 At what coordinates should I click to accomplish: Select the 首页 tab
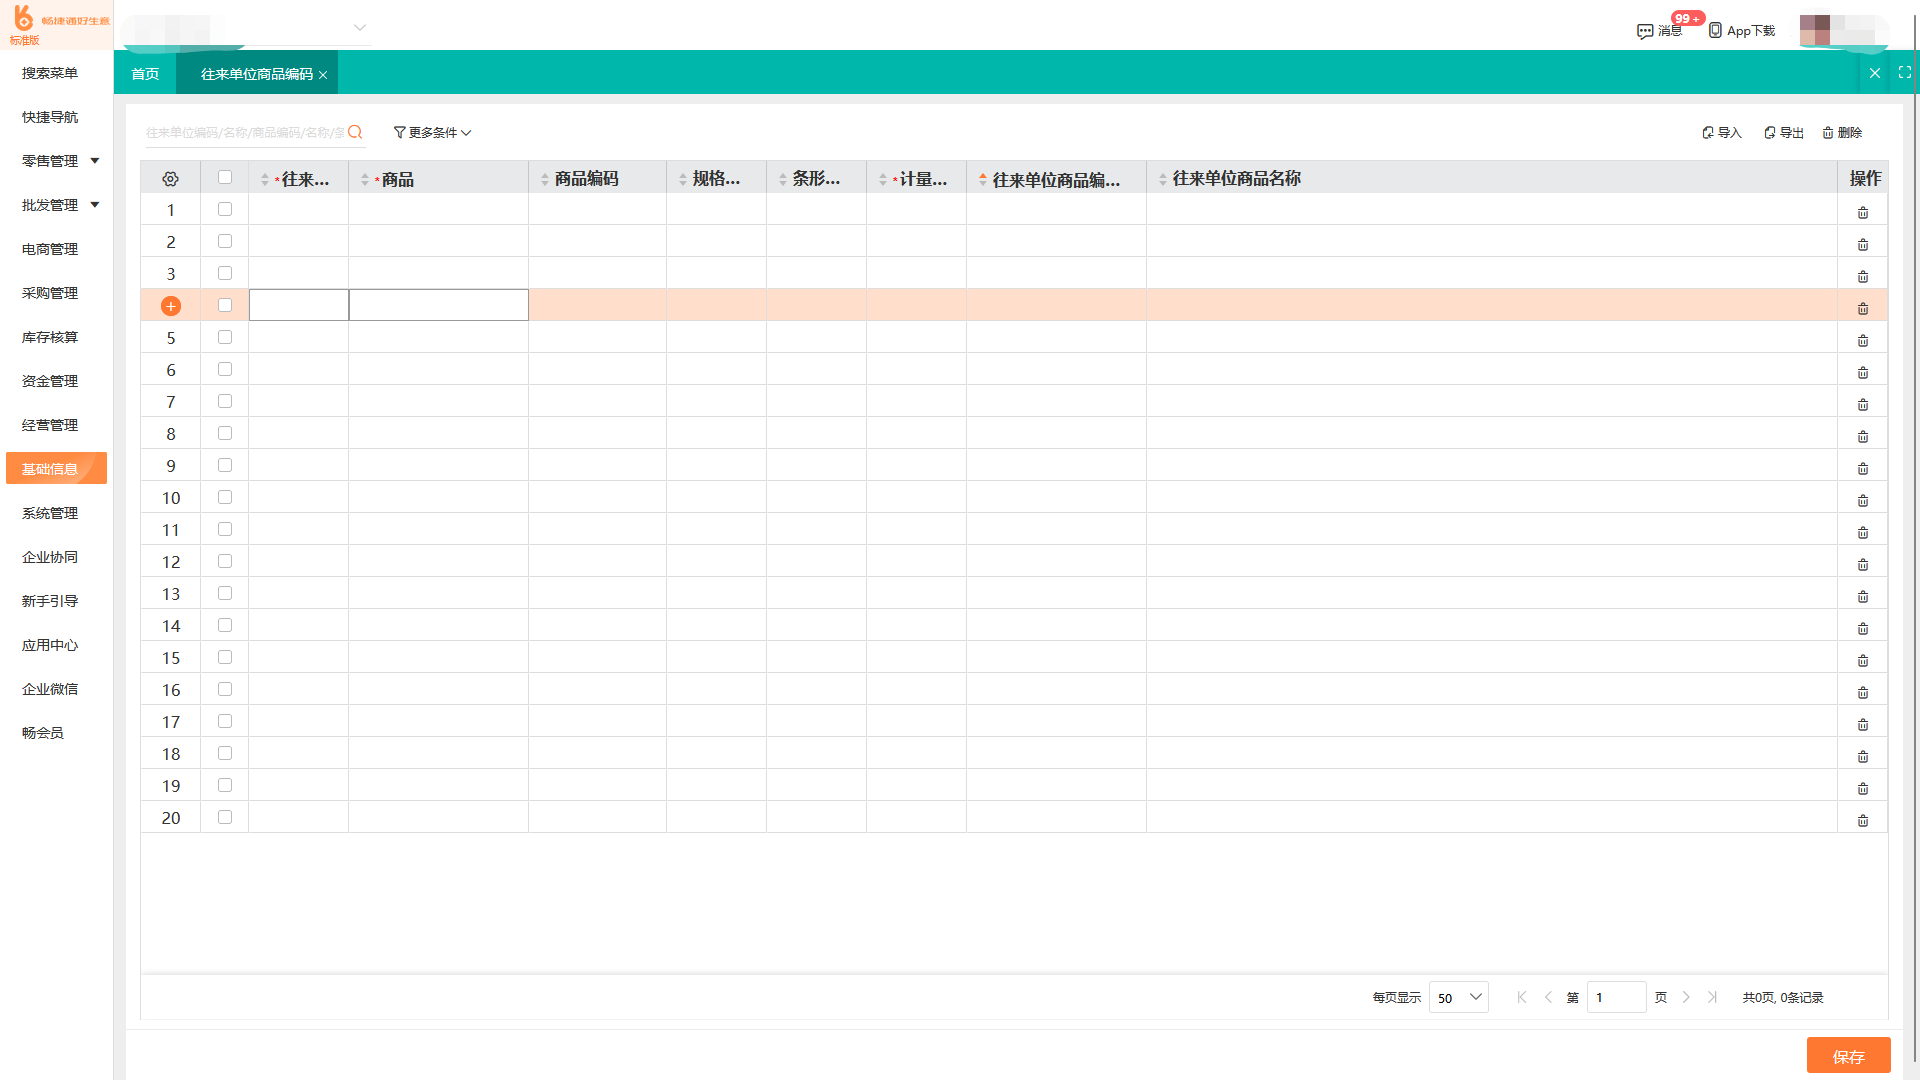coord(145,74)
